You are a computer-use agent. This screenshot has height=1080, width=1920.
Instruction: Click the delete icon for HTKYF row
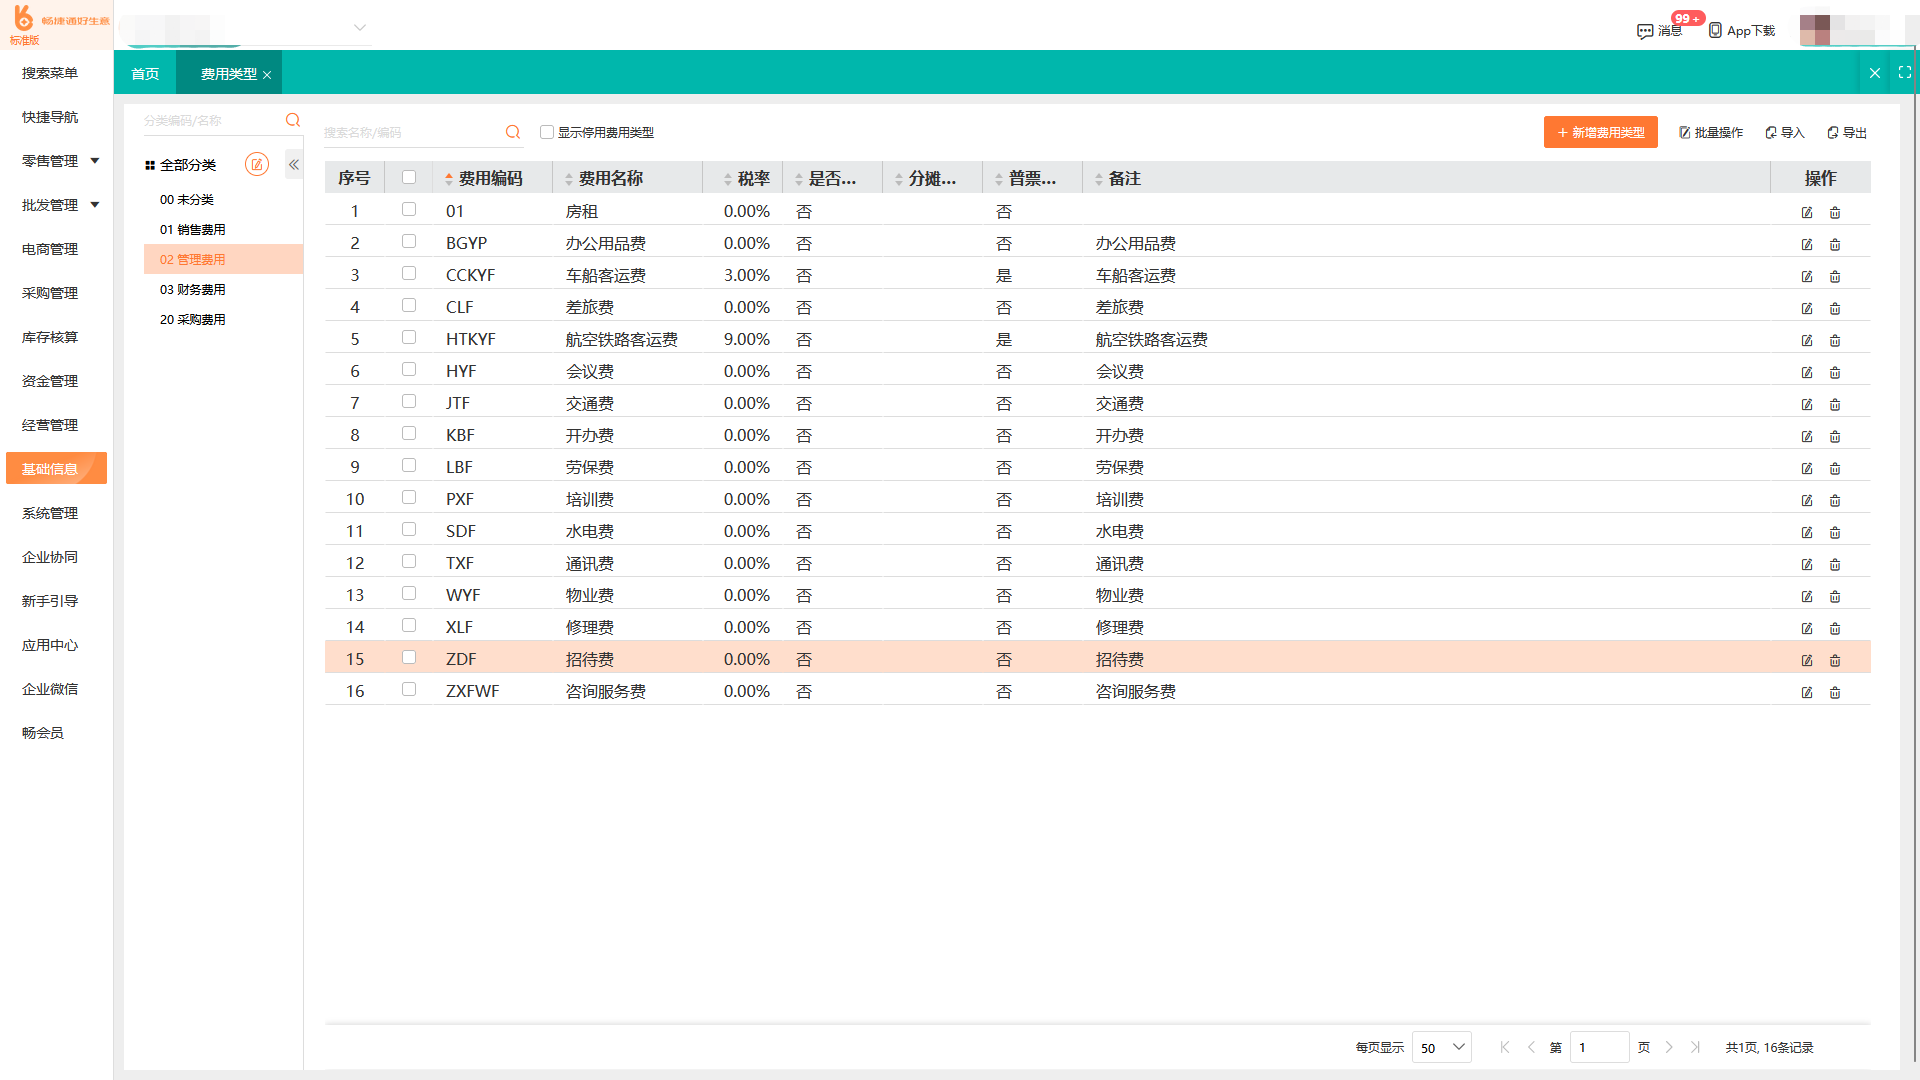tap(1836, 339)
